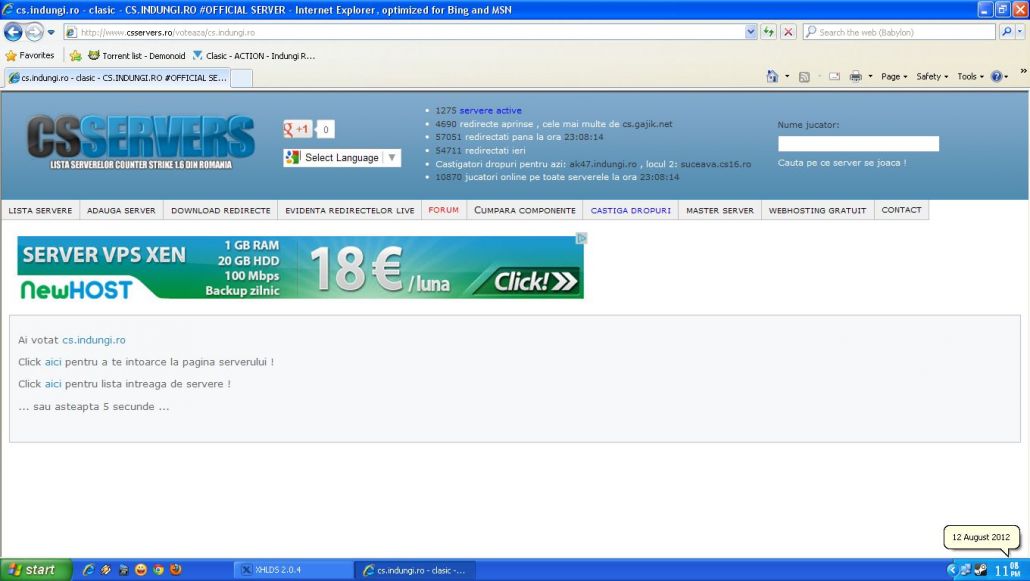Click the Google +1 button
Viewport: 1030px width, 581px height.
(298, 129)
